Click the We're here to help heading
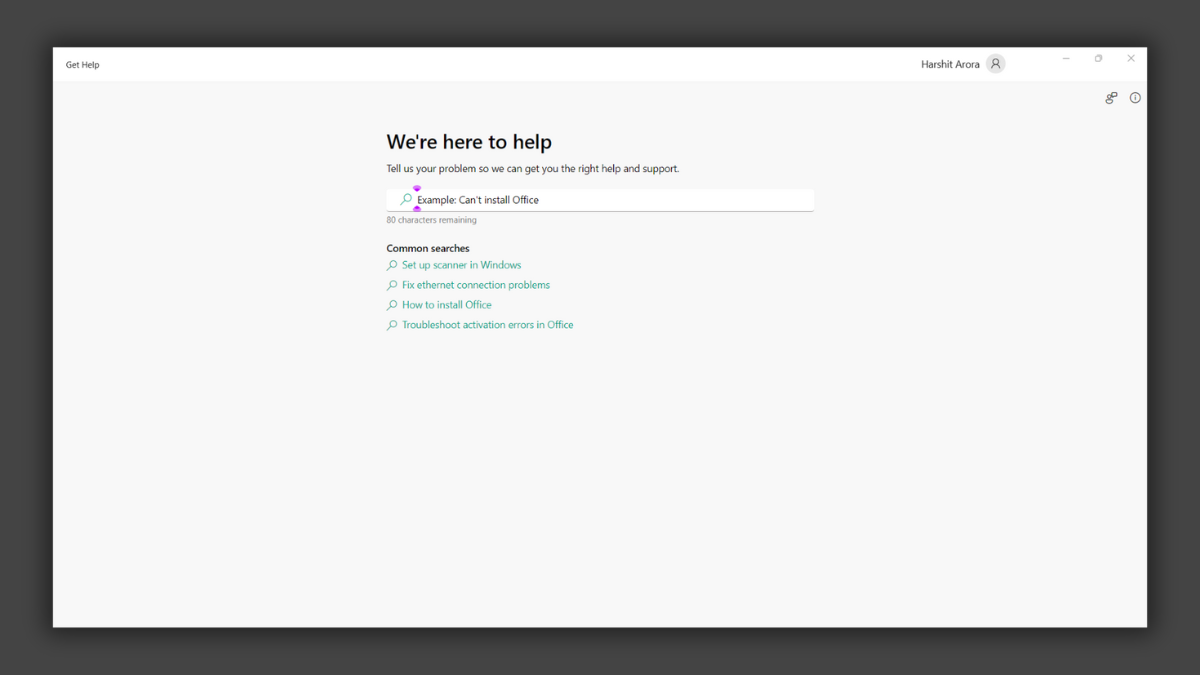The image size is (1200, 675). click(x=469, y=142)
